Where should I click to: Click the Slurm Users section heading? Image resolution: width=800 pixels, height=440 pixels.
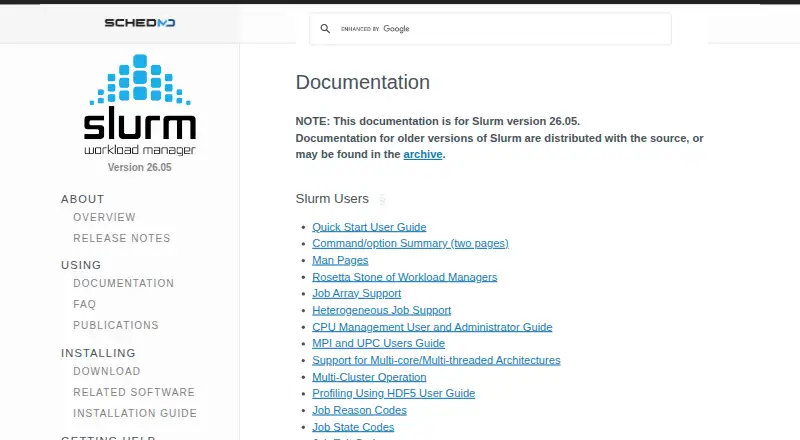[x=332, y=199]
